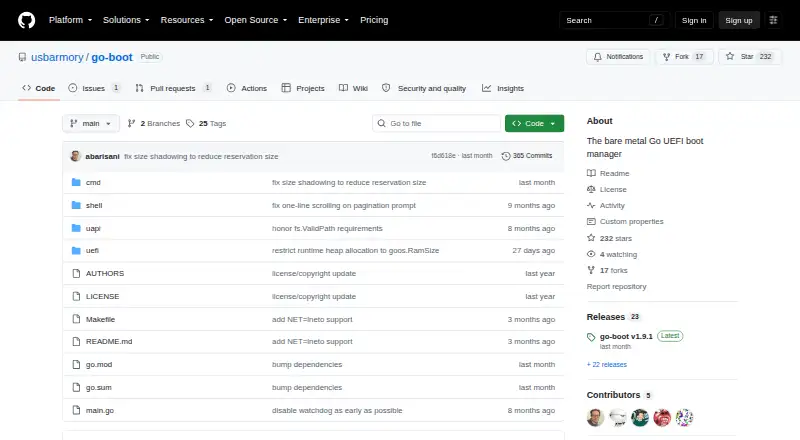Click the Fork icon button
The image size is (800, 440).
coord(666,57)
